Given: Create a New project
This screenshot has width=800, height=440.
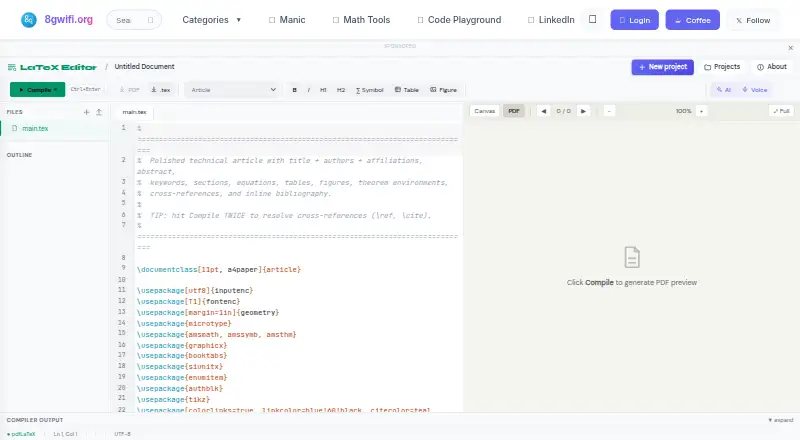Looking at the screenshot, I should (x=662, y=67).
